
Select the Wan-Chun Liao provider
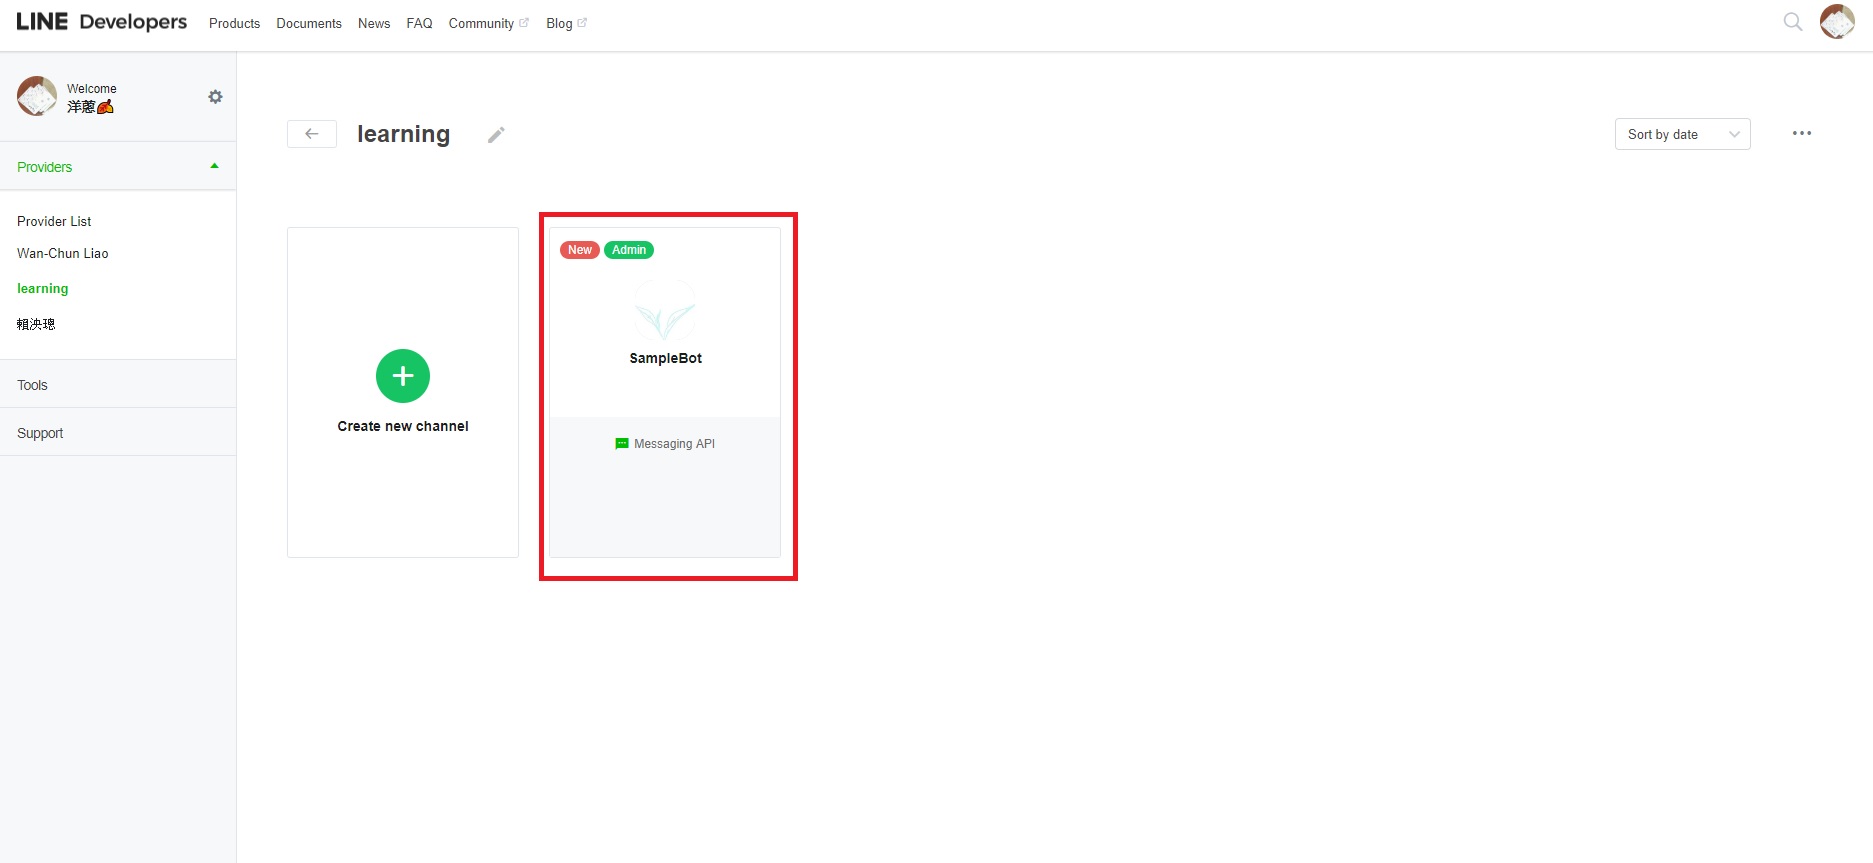pos(63,254)
